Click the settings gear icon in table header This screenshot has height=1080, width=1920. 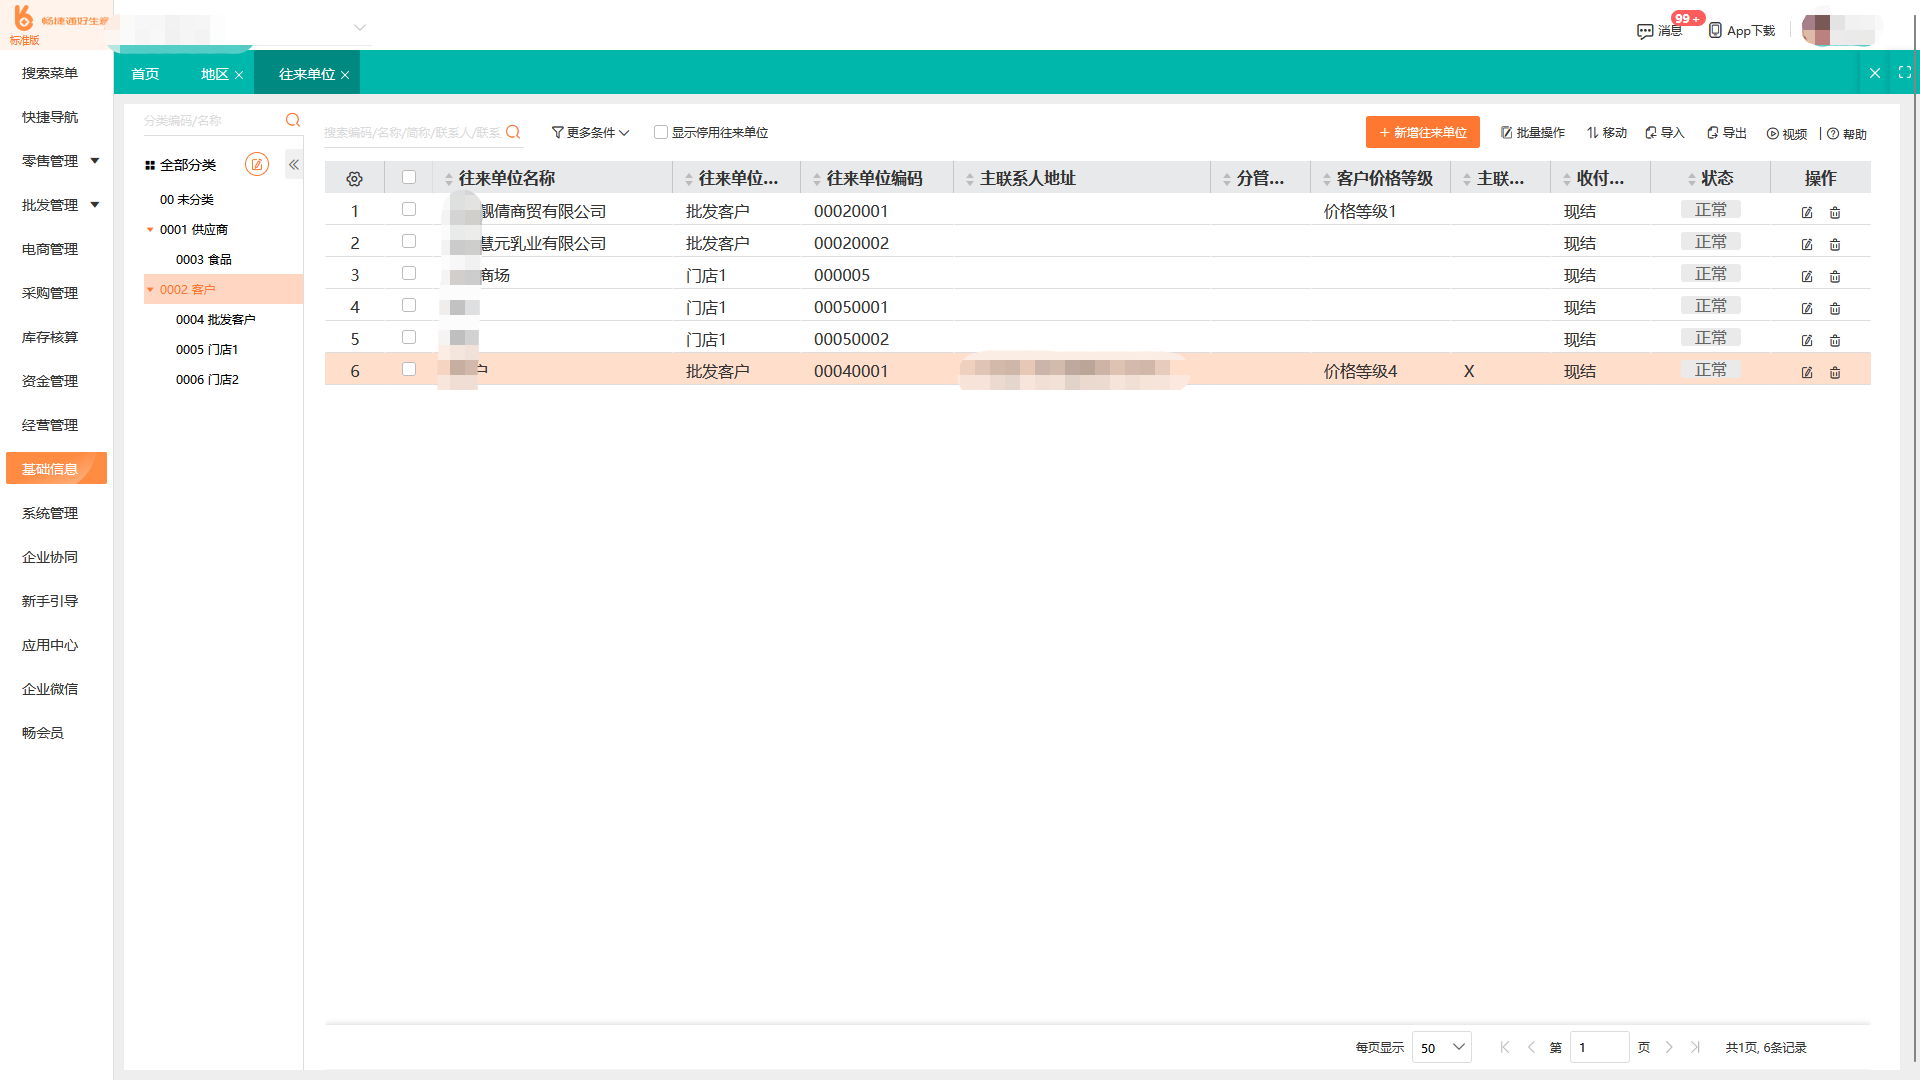point(355,178)
